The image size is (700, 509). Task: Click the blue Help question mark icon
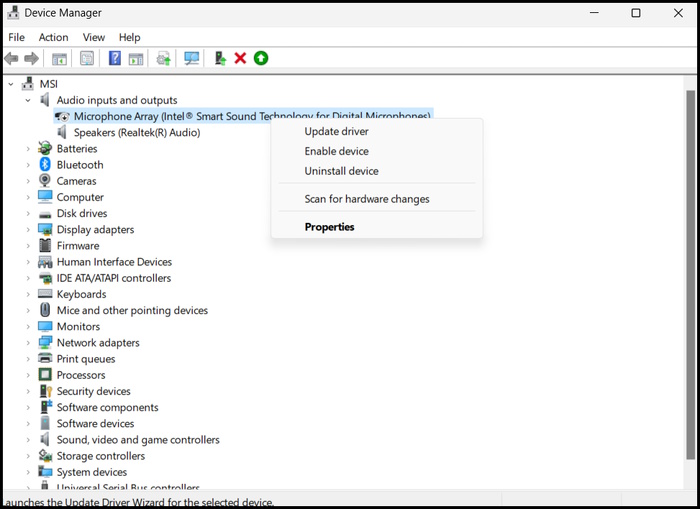(115, 59)
